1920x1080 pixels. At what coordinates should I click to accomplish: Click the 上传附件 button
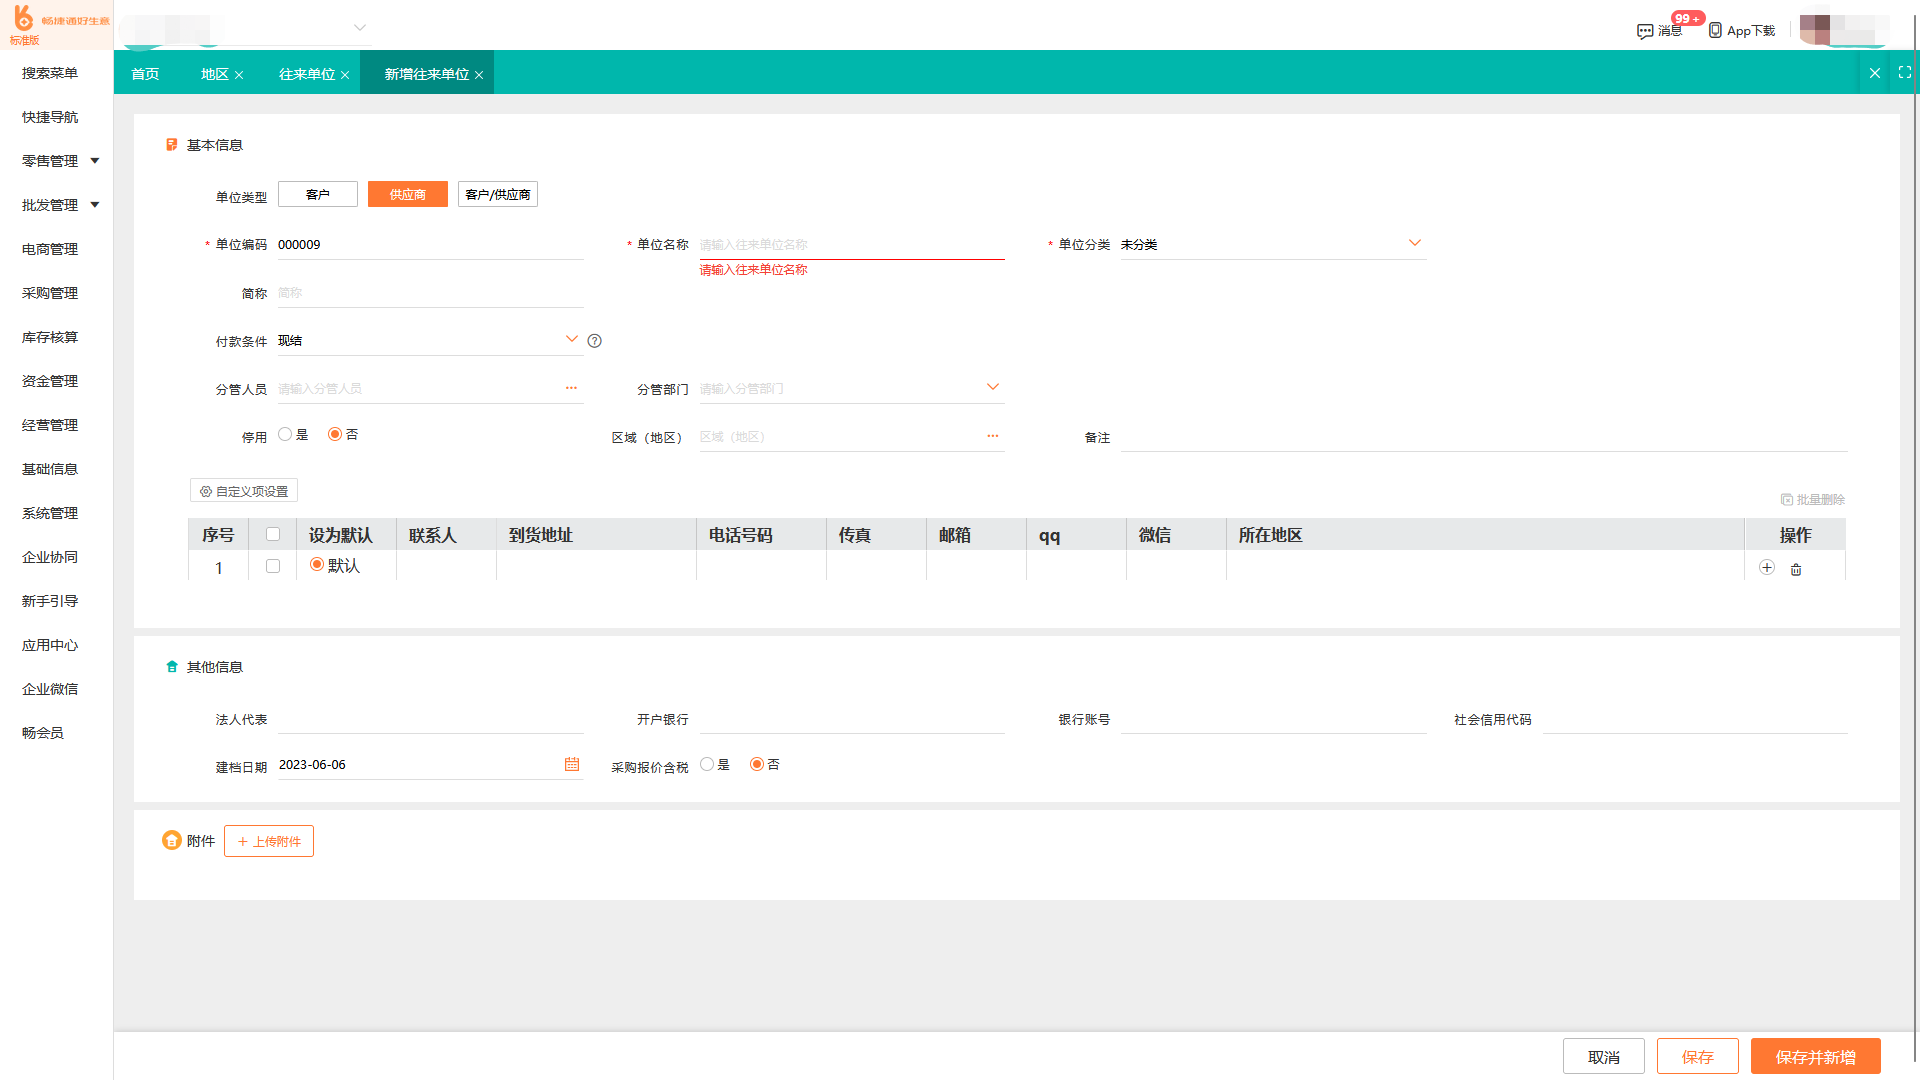(x=270, y=841)
